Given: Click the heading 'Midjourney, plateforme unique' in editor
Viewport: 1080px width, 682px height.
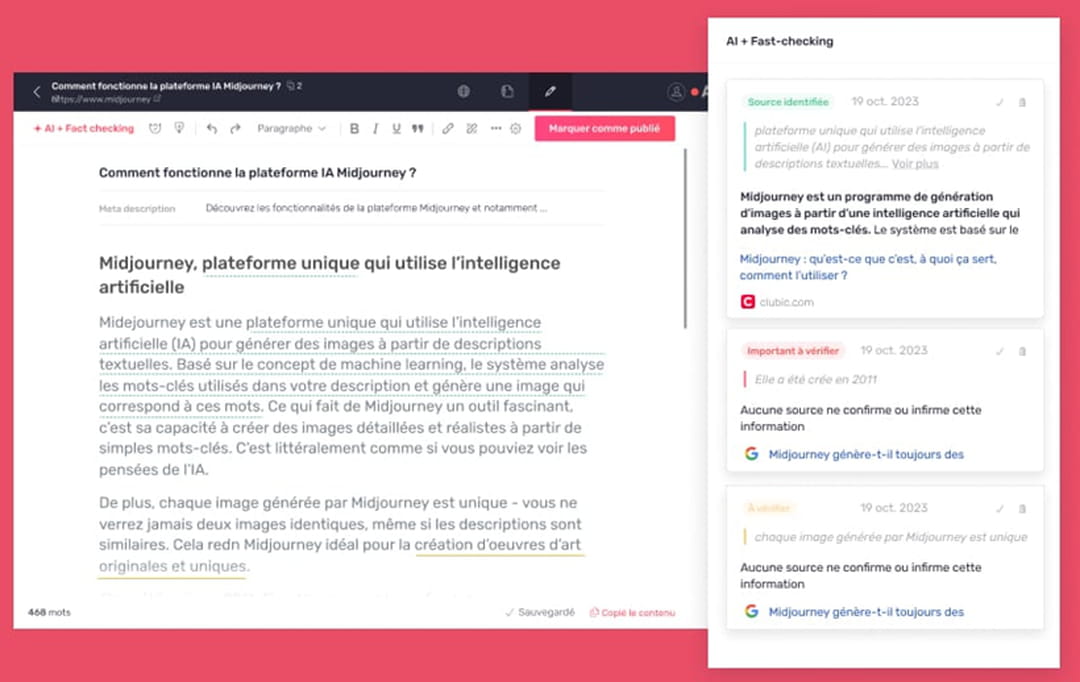Looking at the screenshot, I should tap(329, 275).
